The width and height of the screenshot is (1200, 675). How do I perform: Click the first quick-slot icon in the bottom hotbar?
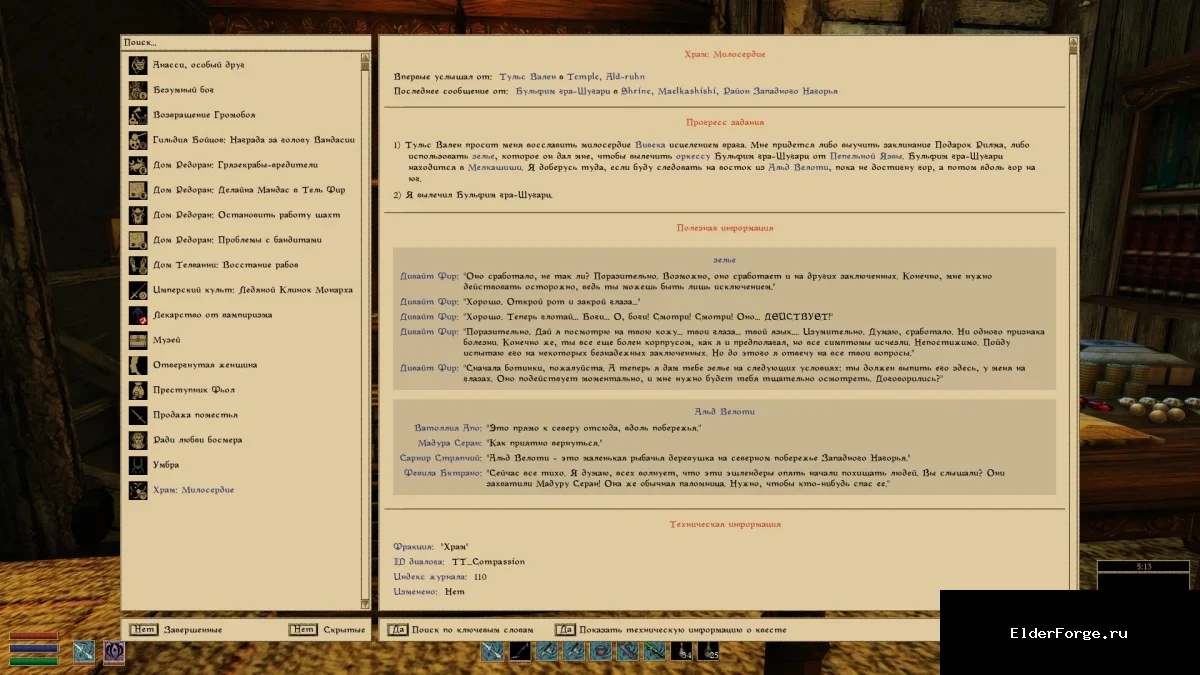pyautogui.click(x=492, y=652)
